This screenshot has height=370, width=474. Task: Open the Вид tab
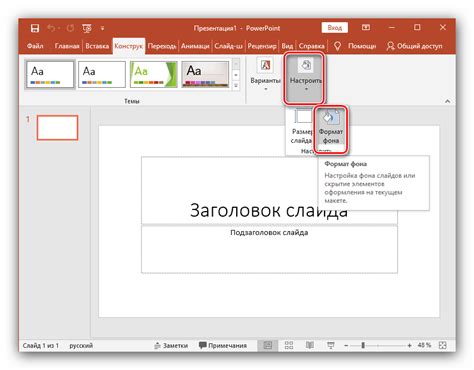coord(287,46)
